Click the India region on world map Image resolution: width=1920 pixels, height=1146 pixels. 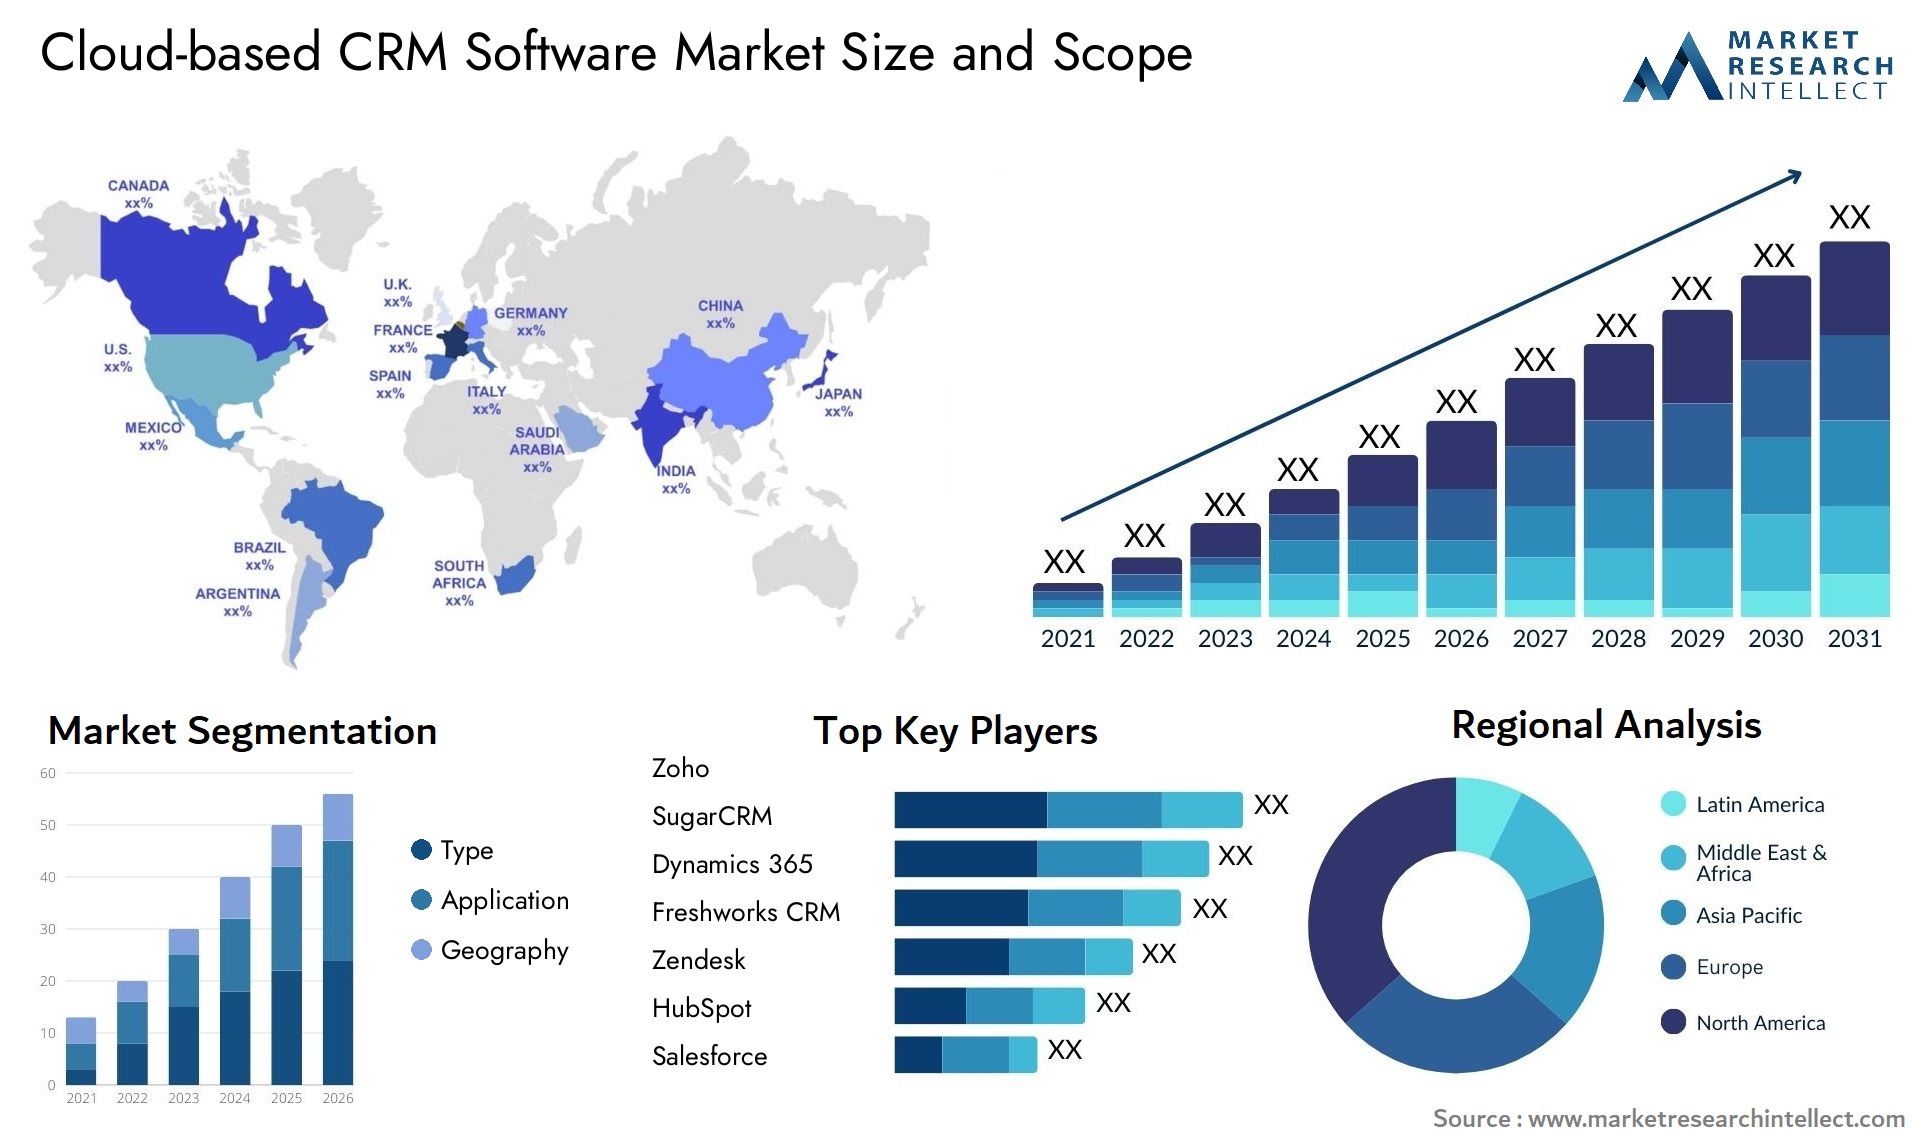652,423
